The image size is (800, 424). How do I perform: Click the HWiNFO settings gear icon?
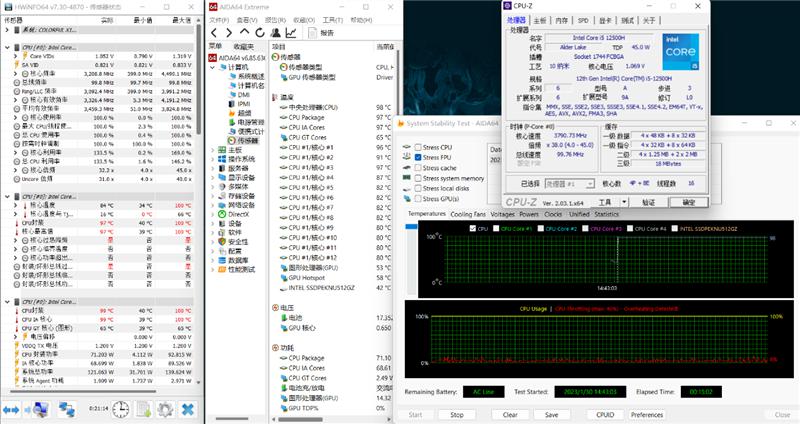167,409
